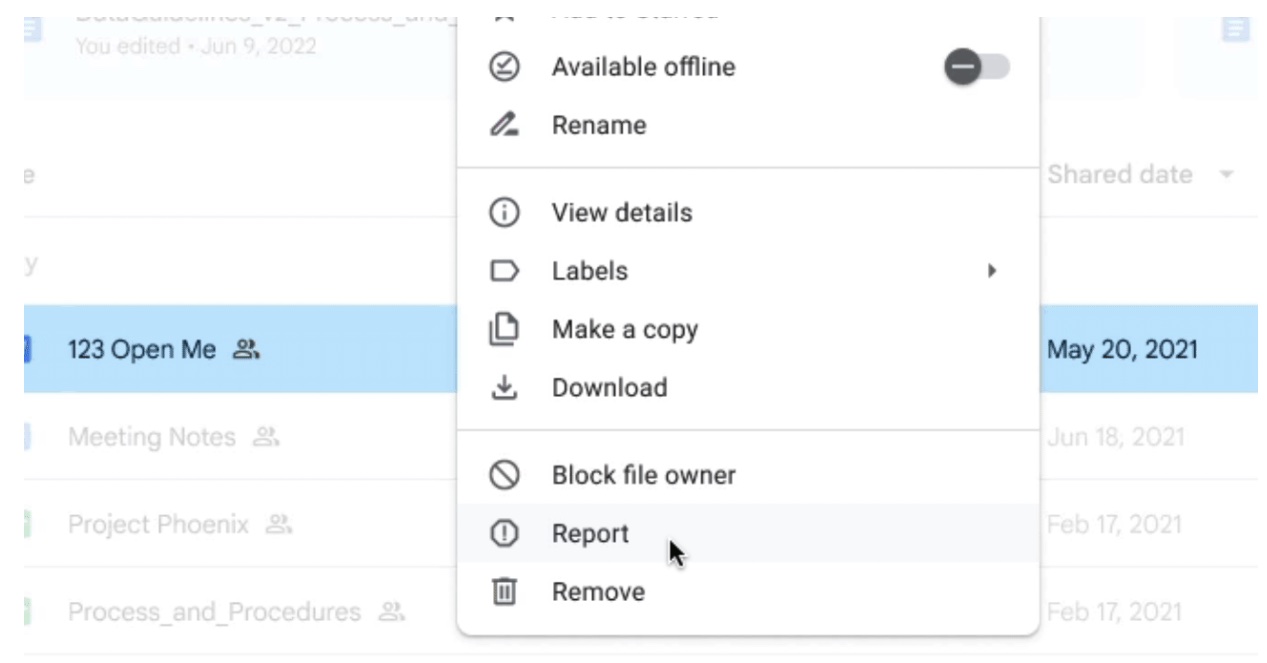The image size is (1267, 663).
Task: Click the Report exclamation icon
Action: (504, 534)
